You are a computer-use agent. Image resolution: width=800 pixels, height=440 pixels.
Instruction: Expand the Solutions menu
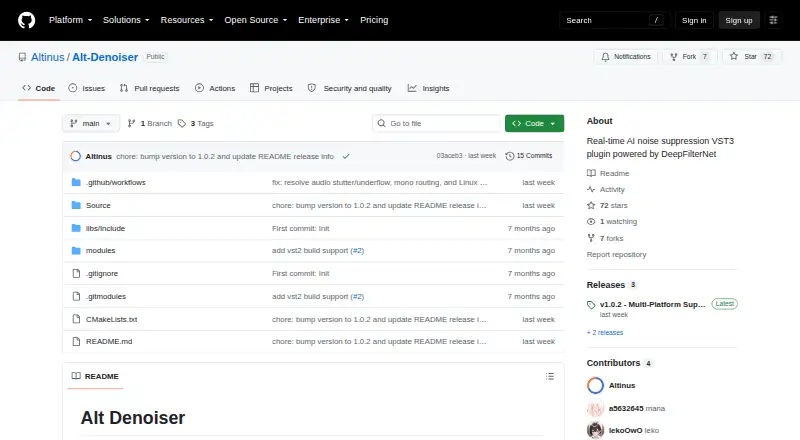(x=126, y=20)
